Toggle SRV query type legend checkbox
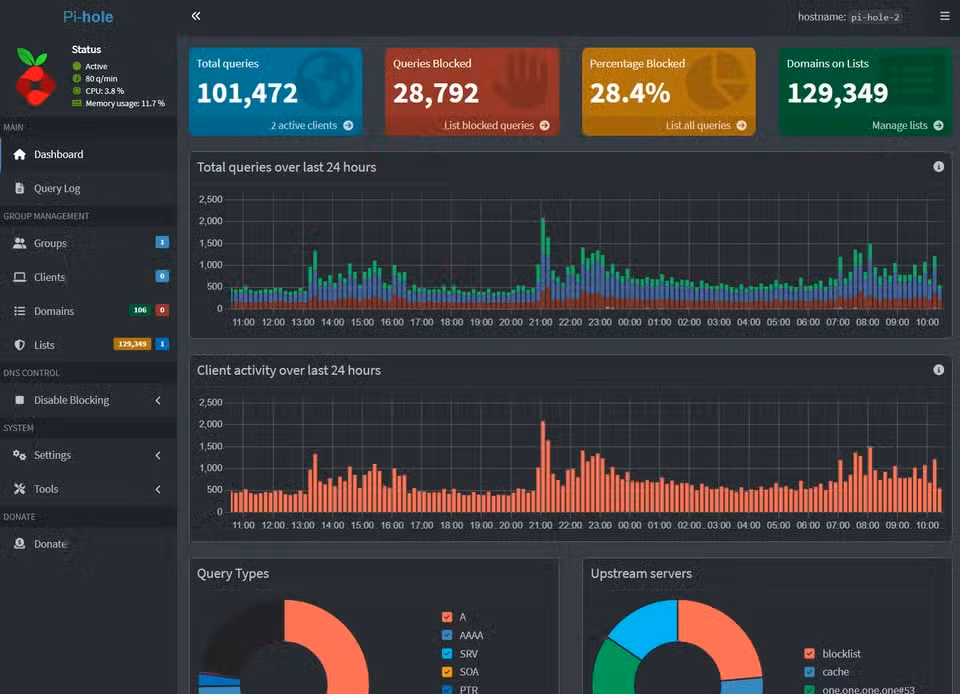The image size is (960, 694). tap(447, 653)
